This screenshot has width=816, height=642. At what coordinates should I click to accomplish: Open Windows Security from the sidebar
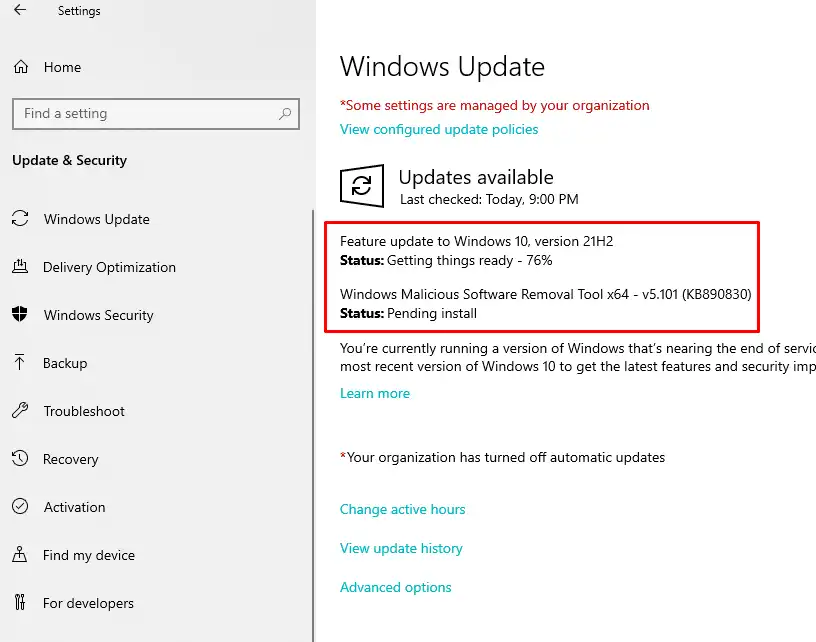tap(22, 315)
